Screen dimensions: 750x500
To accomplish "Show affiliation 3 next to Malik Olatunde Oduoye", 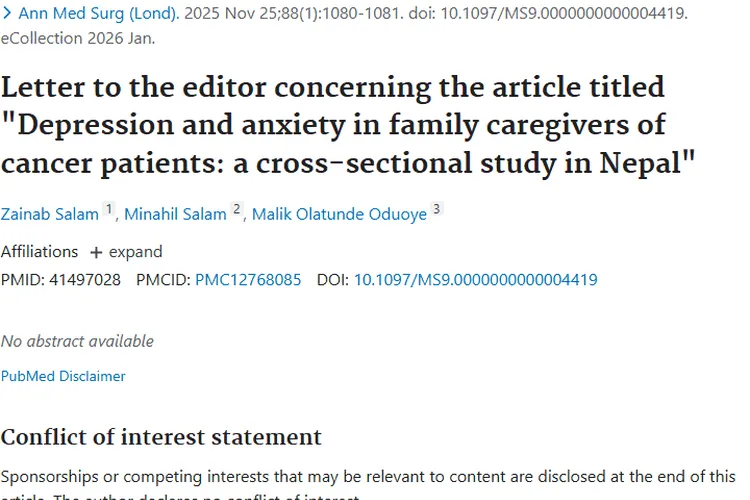I will [x=436, y=209].
